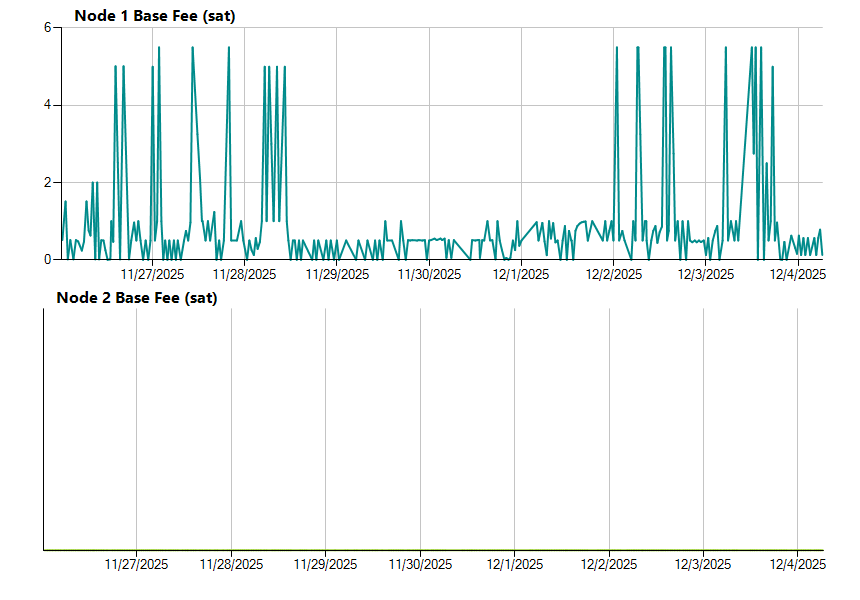Click the 2 label on Node 1 y-axis
860x600 pixels.
coord(47,182)
